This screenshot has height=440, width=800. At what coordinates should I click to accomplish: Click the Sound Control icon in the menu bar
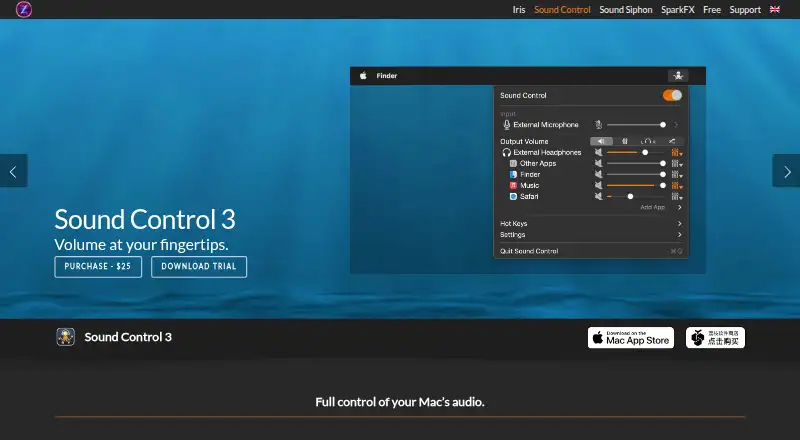678,76
